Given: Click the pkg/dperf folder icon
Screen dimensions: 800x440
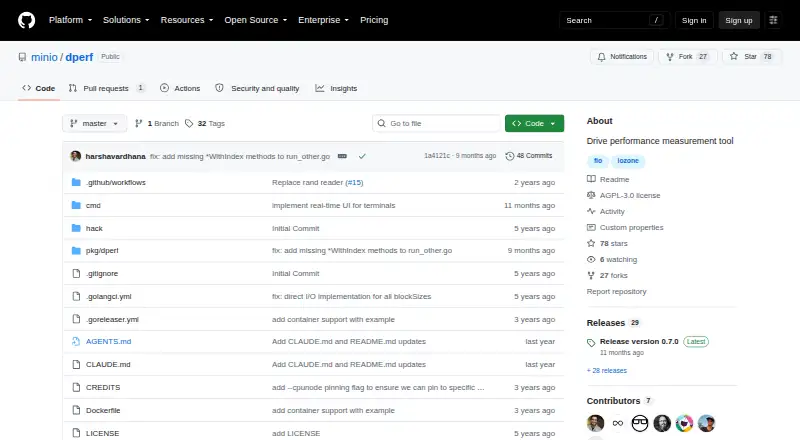Looking at the screenshot, I should pos(76,251).
